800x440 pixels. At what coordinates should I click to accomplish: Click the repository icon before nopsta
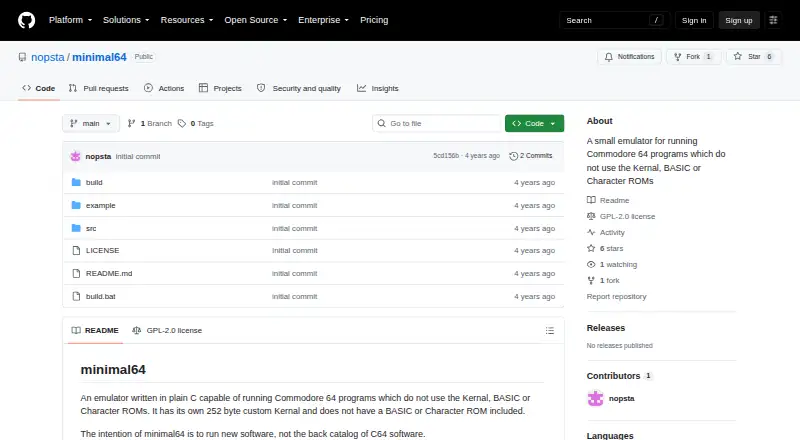22,57
